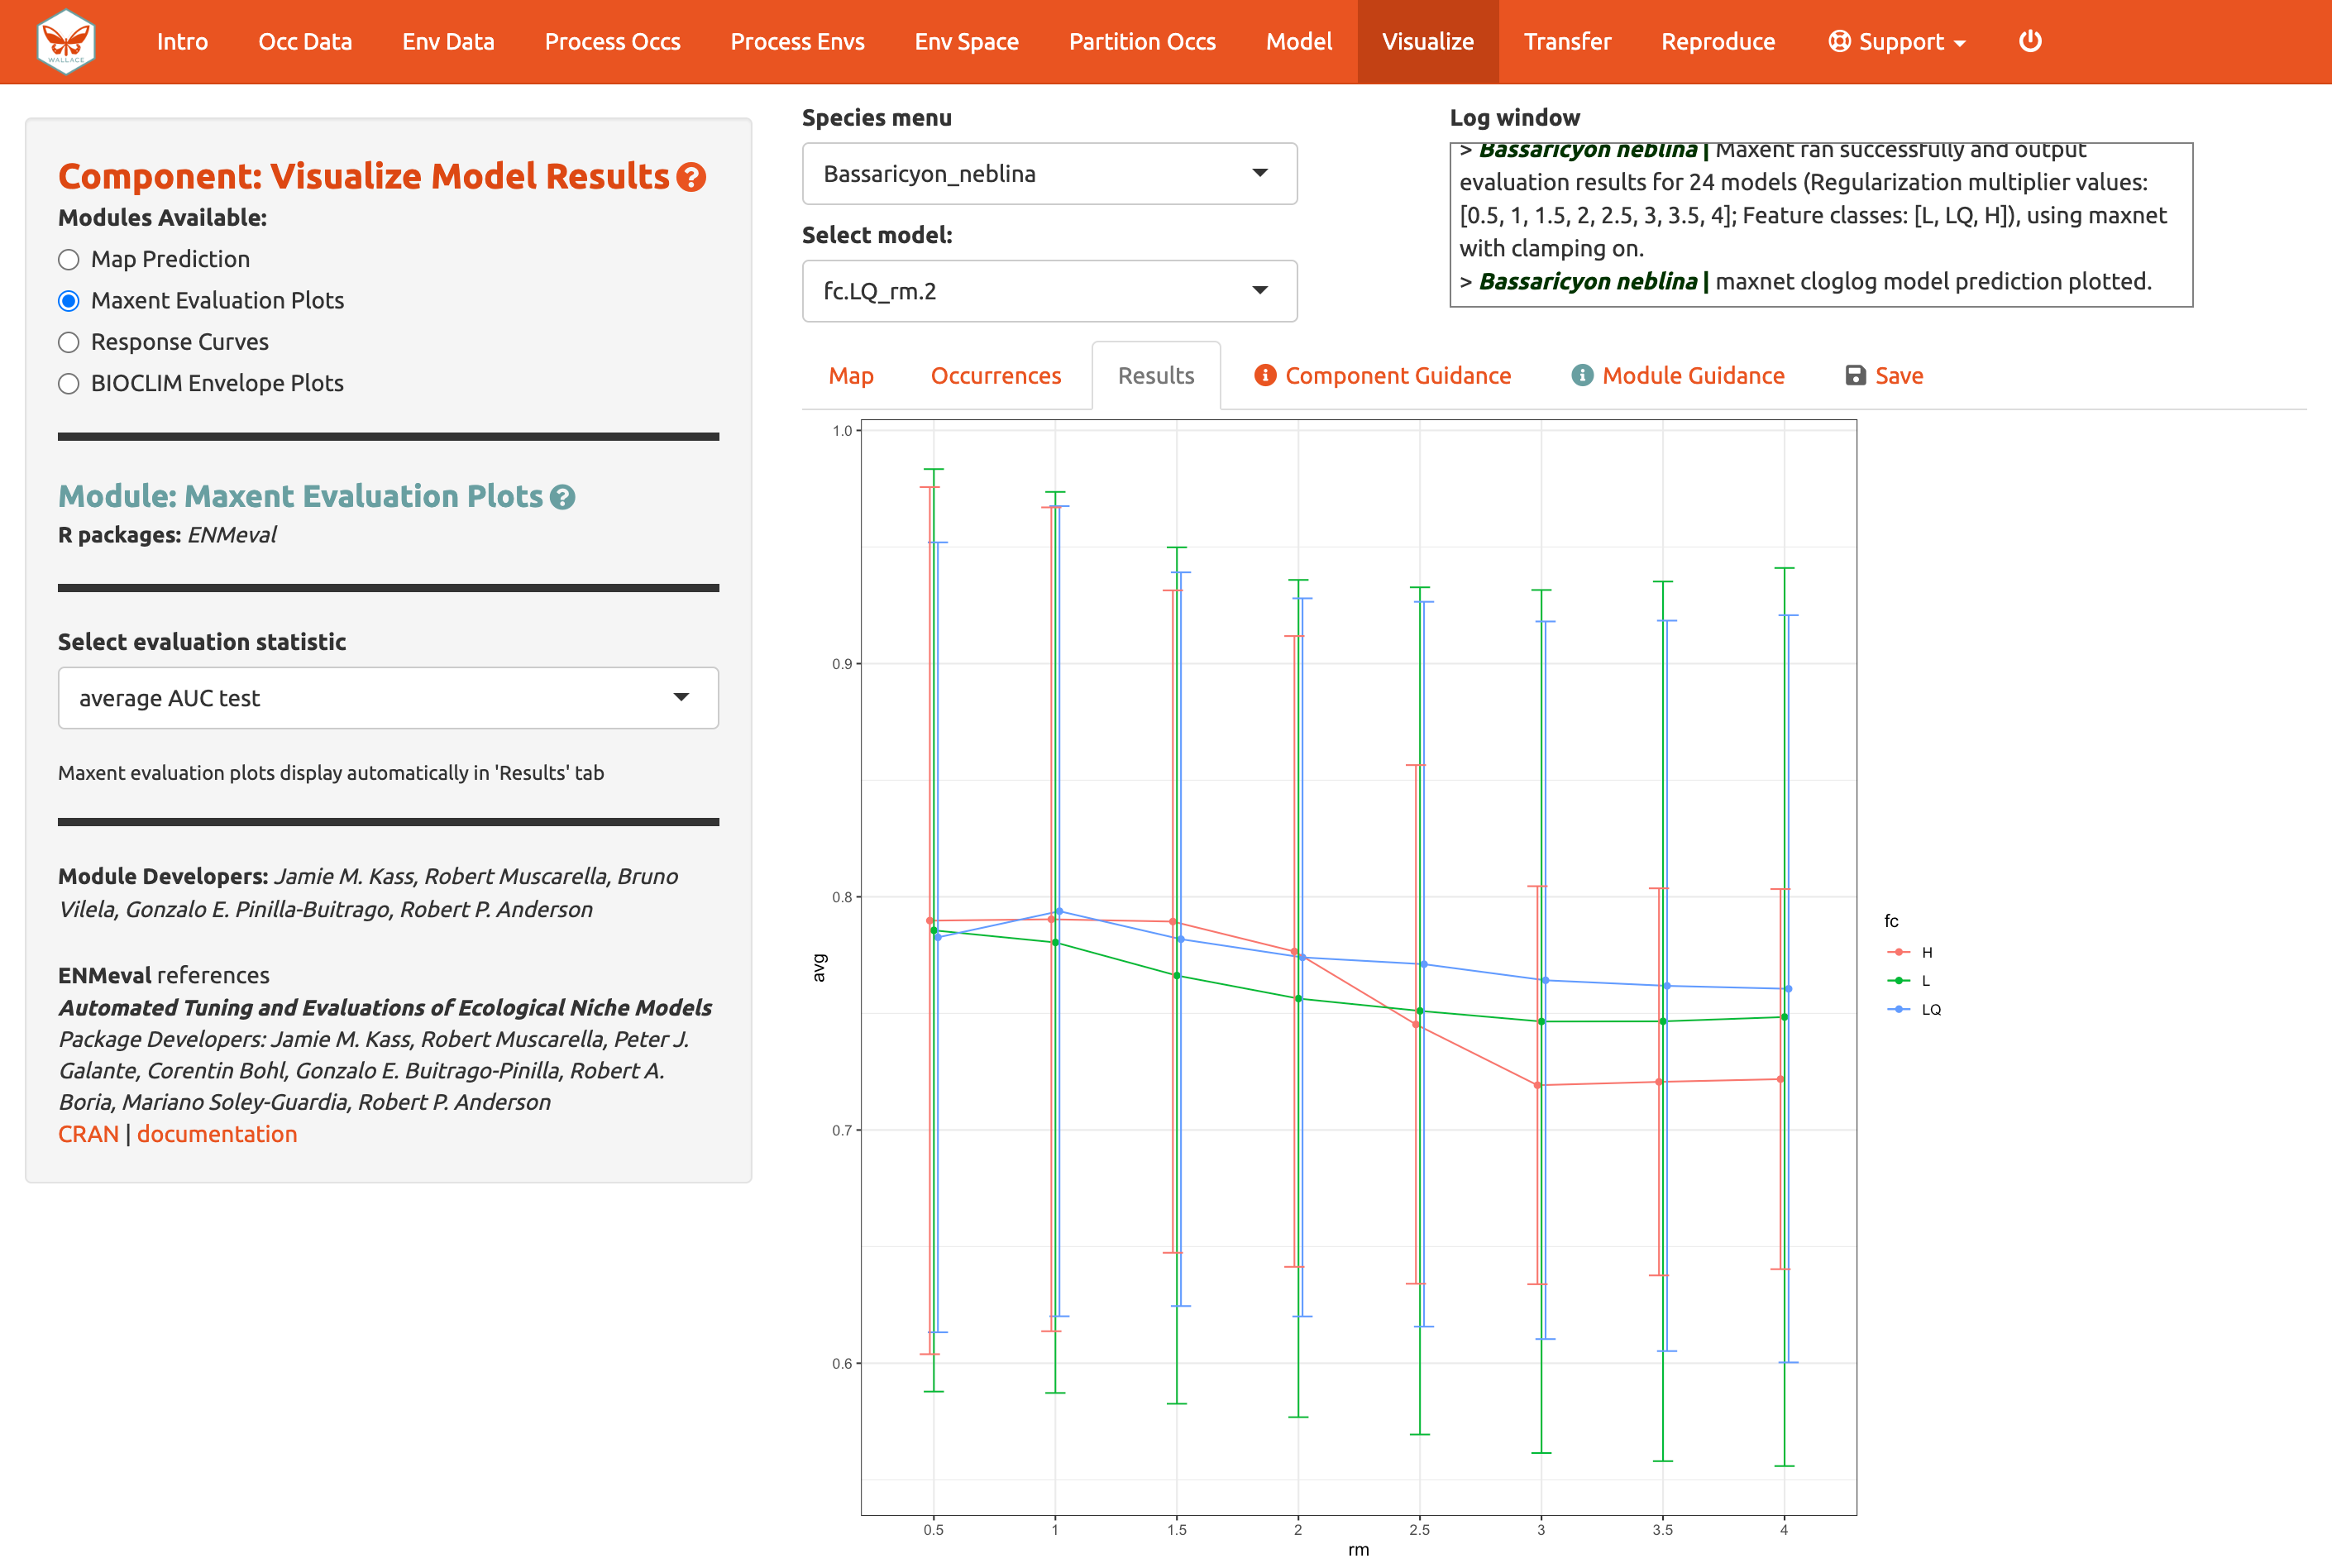Select the BIOCLIM Envelope Plots radio button

click(69, 384)
